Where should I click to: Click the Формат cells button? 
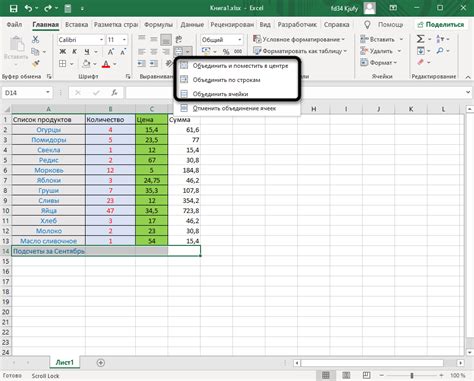(378, 62)
